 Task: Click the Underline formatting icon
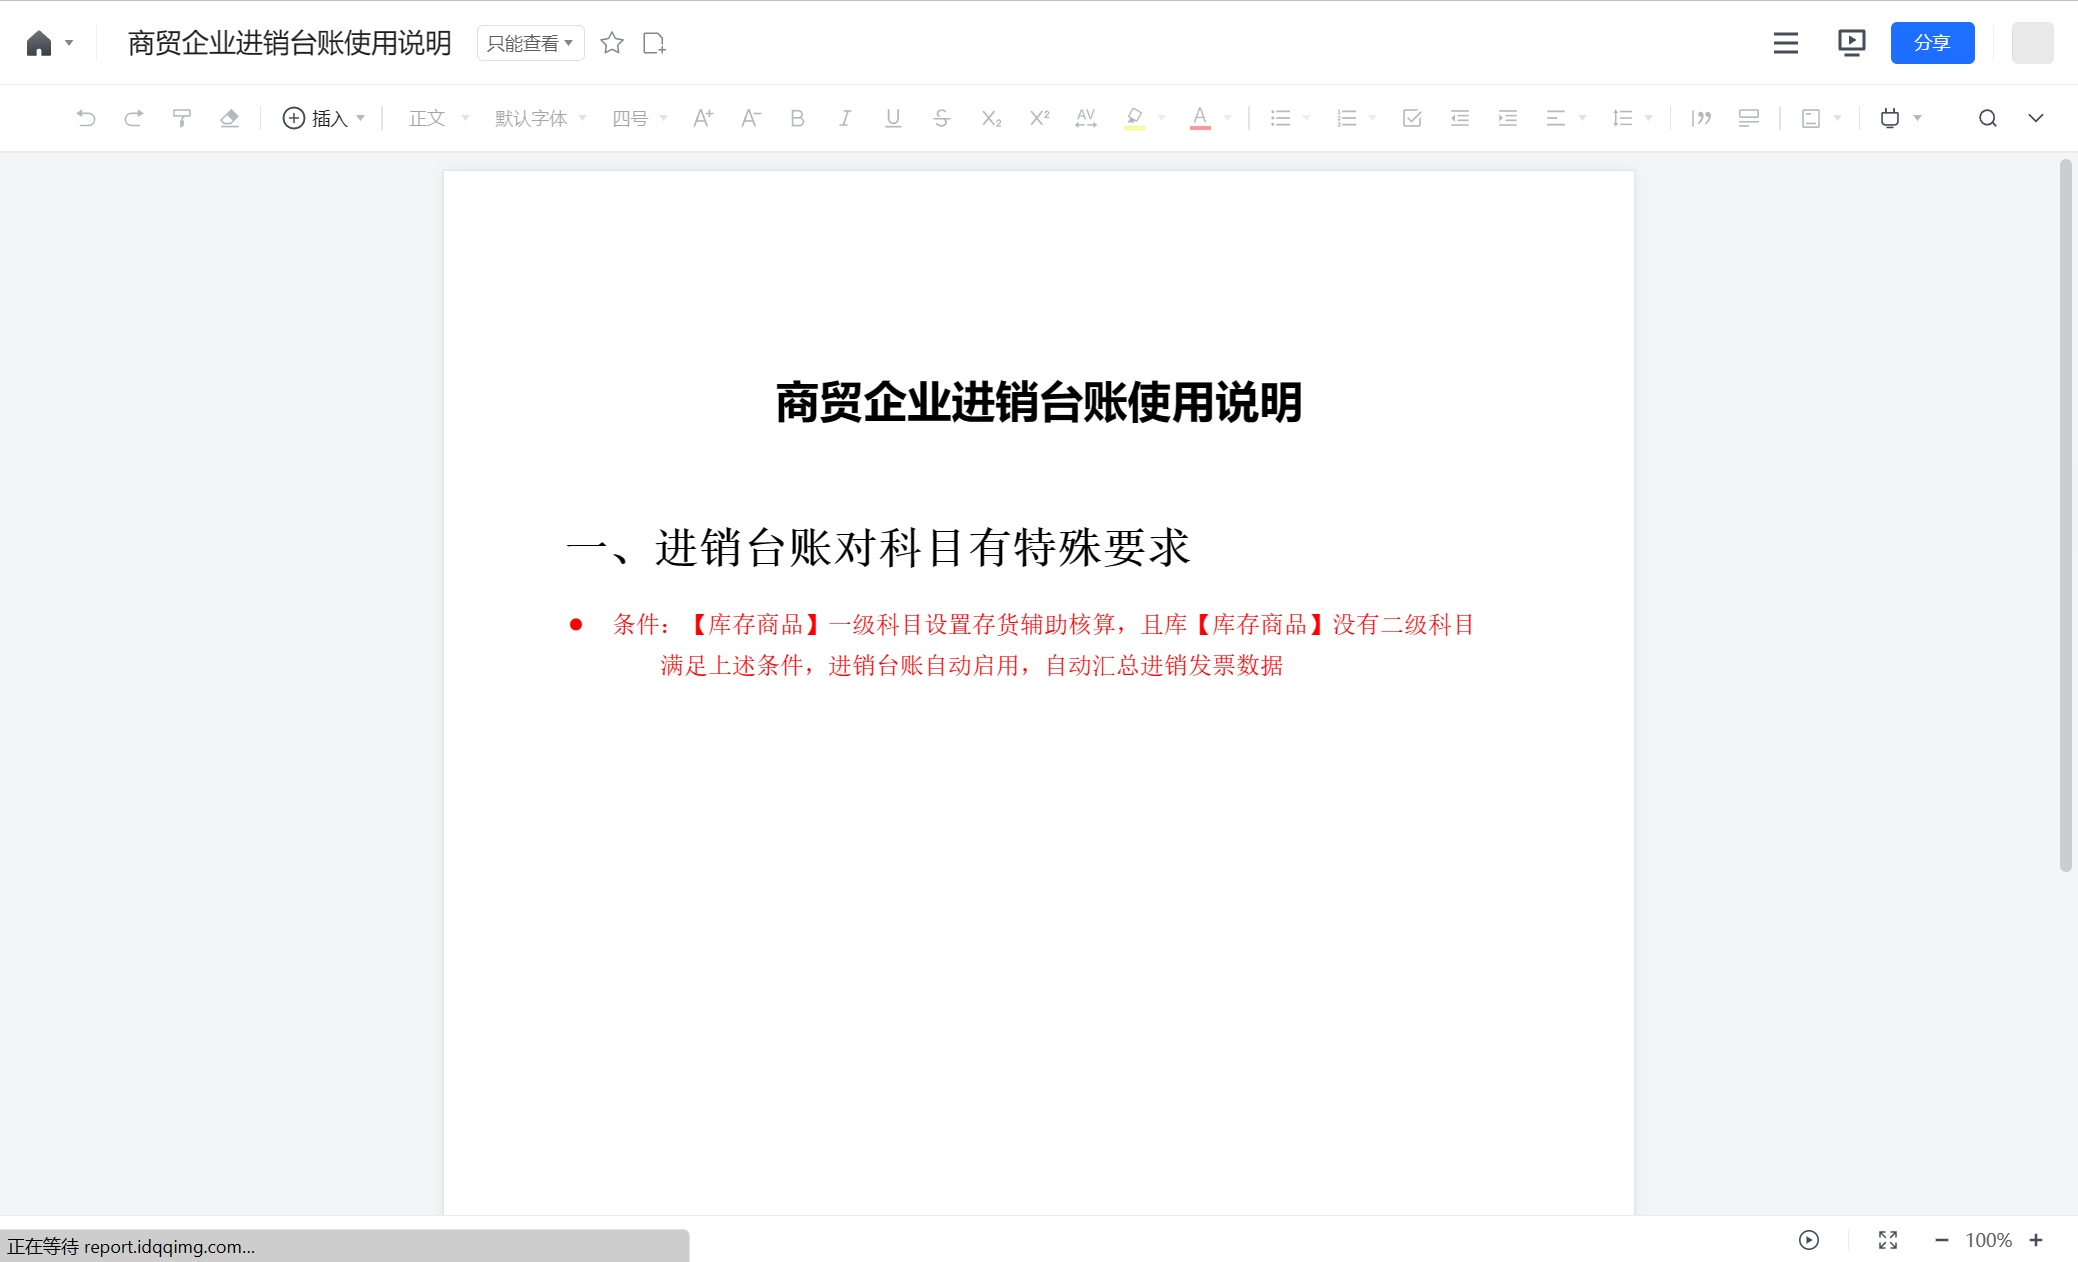[x=894, y=117]
